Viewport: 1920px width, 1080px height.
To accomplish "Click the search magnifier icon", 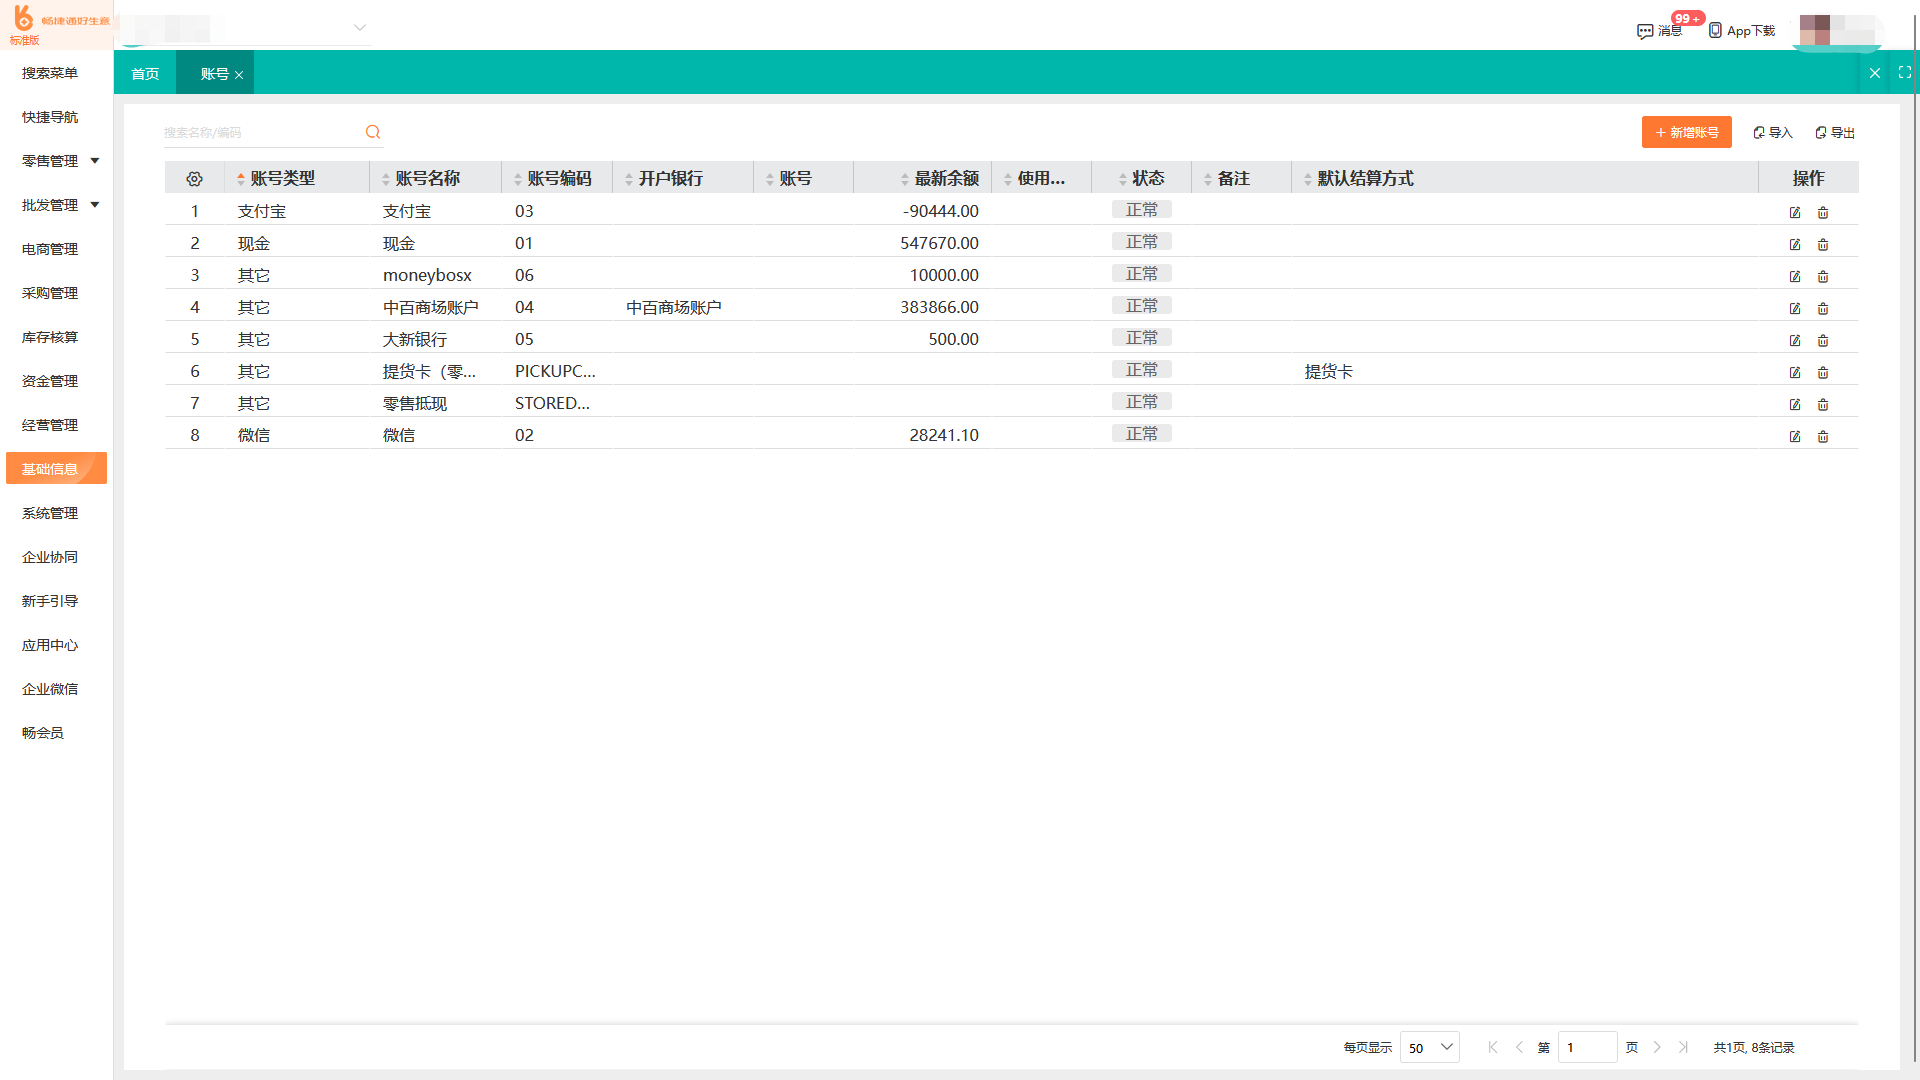I will click(x=373, y=132).
